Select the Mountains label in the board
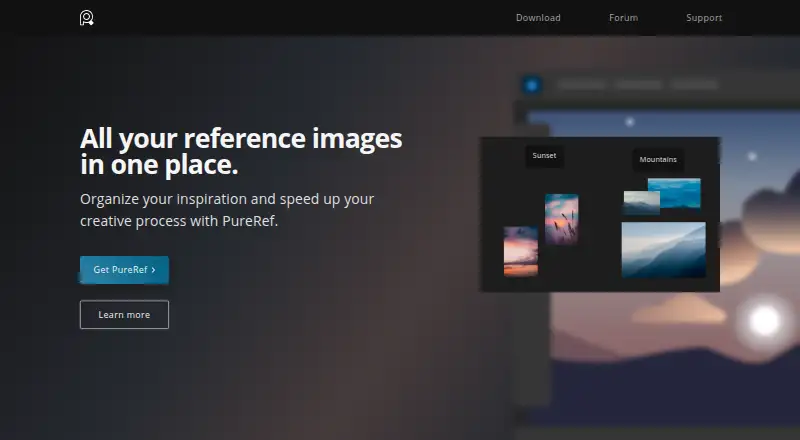Image resolution: width=800 pixels, height=440 pixels. click(658, 160)
